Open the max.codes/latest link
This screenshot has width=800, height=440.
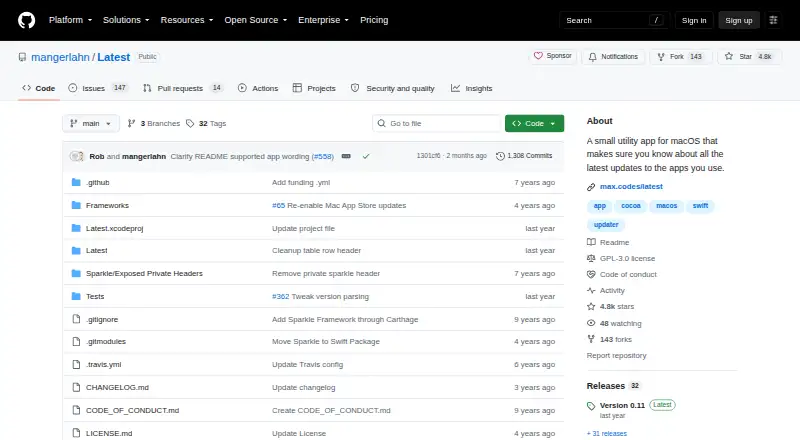click(x=631, y=187)
